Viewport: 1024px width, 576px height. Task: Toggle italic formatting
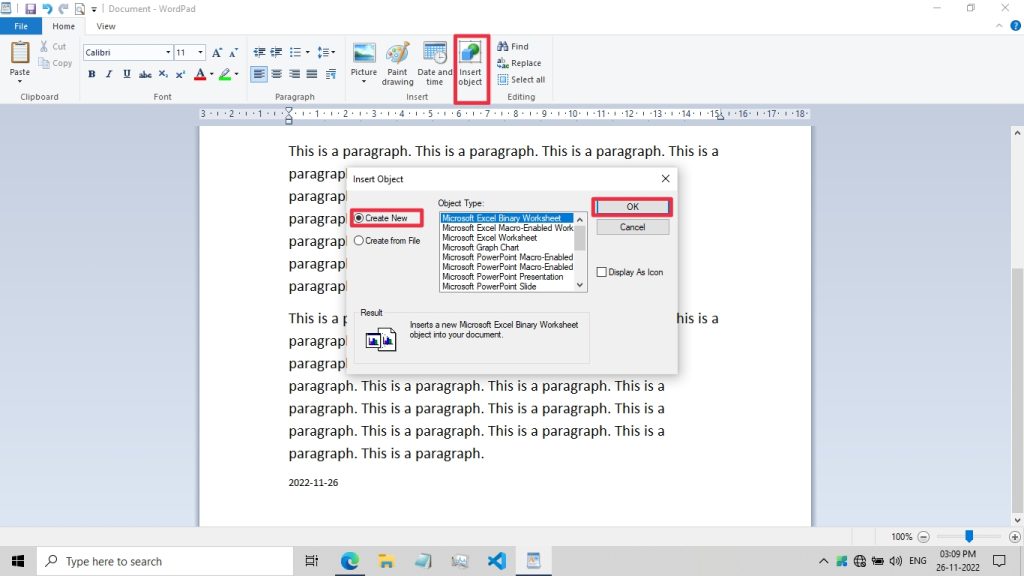109,74
